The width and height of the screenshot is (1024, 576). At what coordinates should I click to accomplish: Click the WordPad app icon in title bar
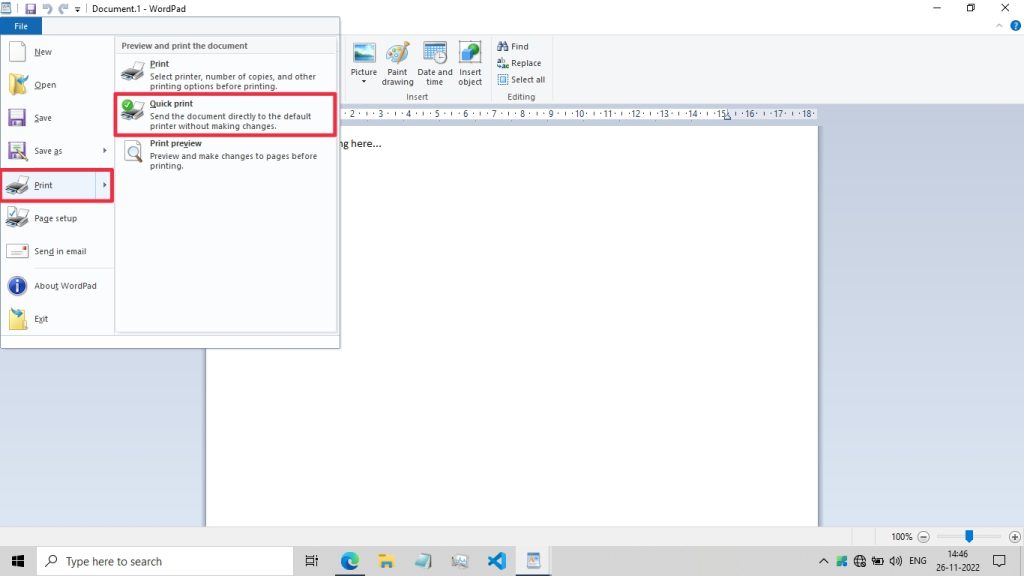click(x=6, y=8)
